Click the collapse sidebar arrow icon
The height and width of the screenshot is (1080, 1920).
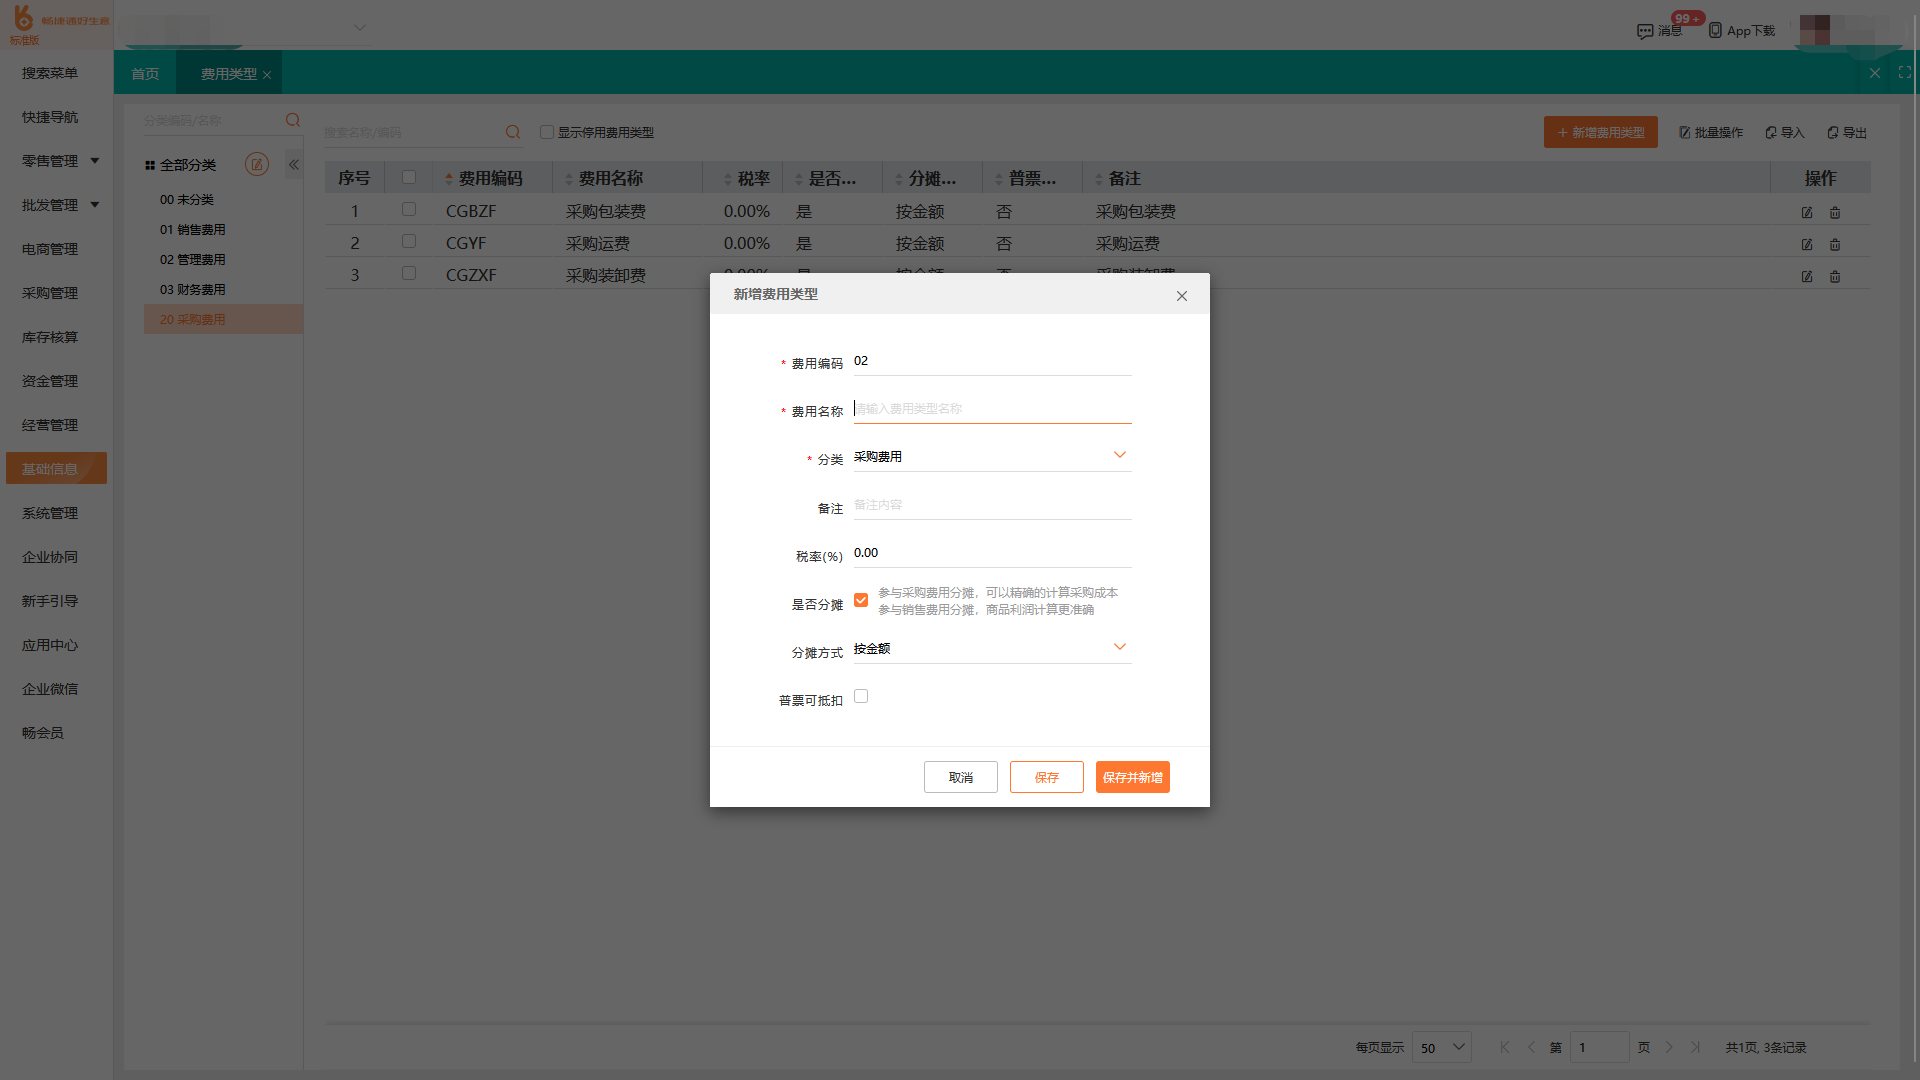click(x=294, y=164)
